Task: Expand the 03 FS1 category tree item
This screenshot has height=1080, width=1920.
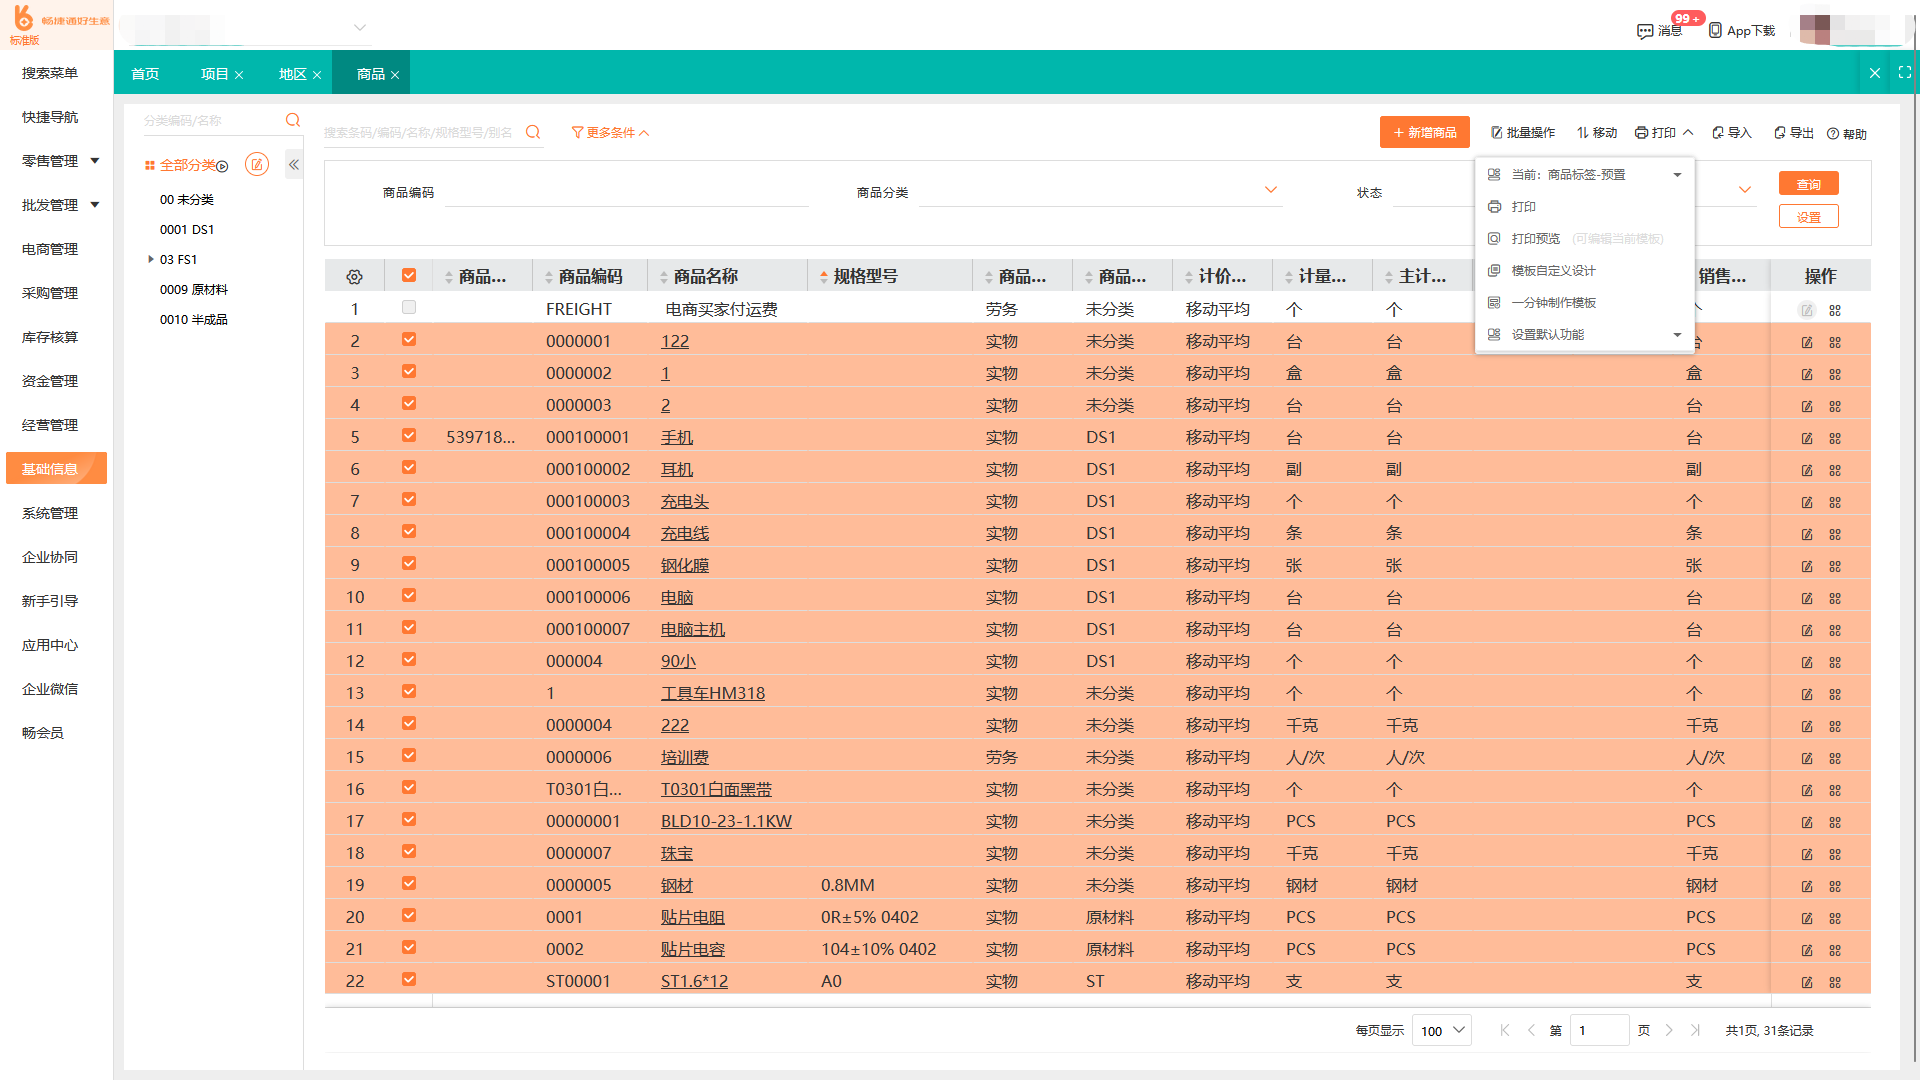Action: click(149, 258)
